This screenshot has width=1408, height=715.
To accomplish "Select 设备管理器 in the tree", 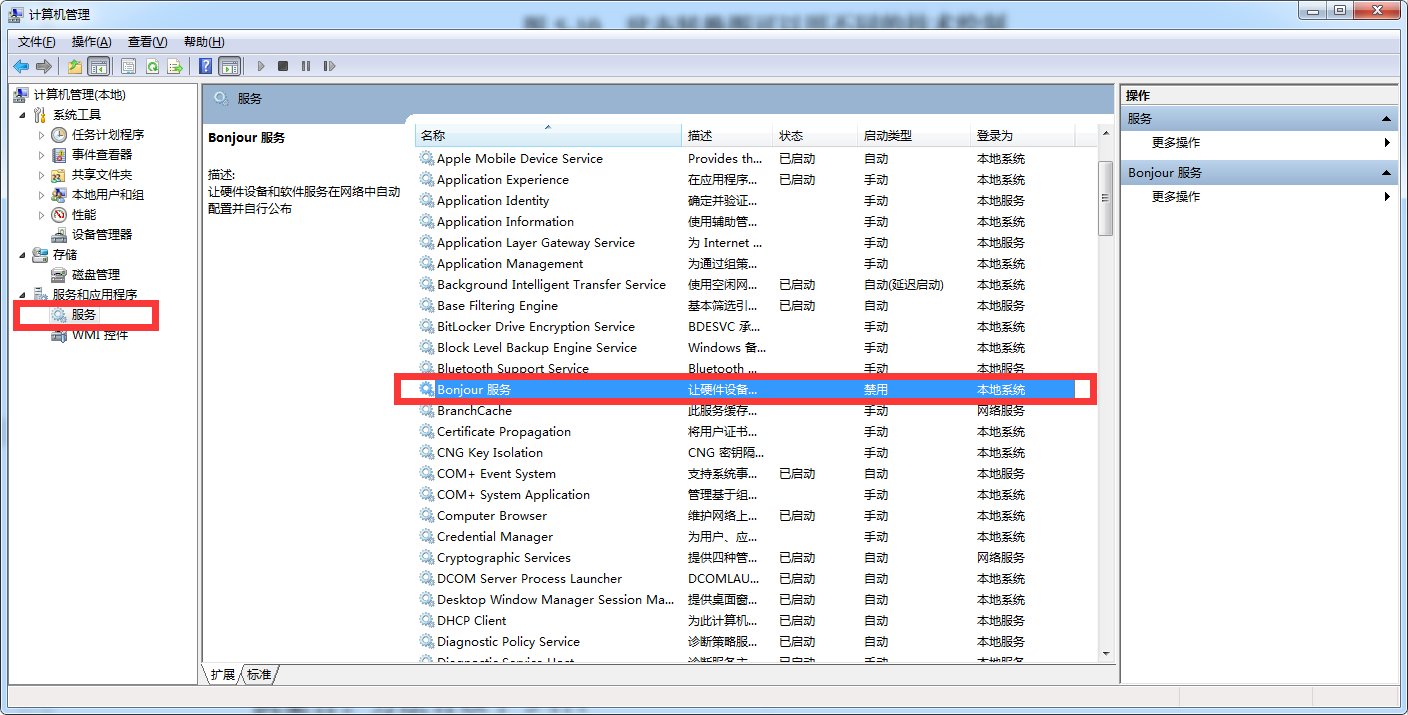I will pyautogui.click(x=101, y=234).
